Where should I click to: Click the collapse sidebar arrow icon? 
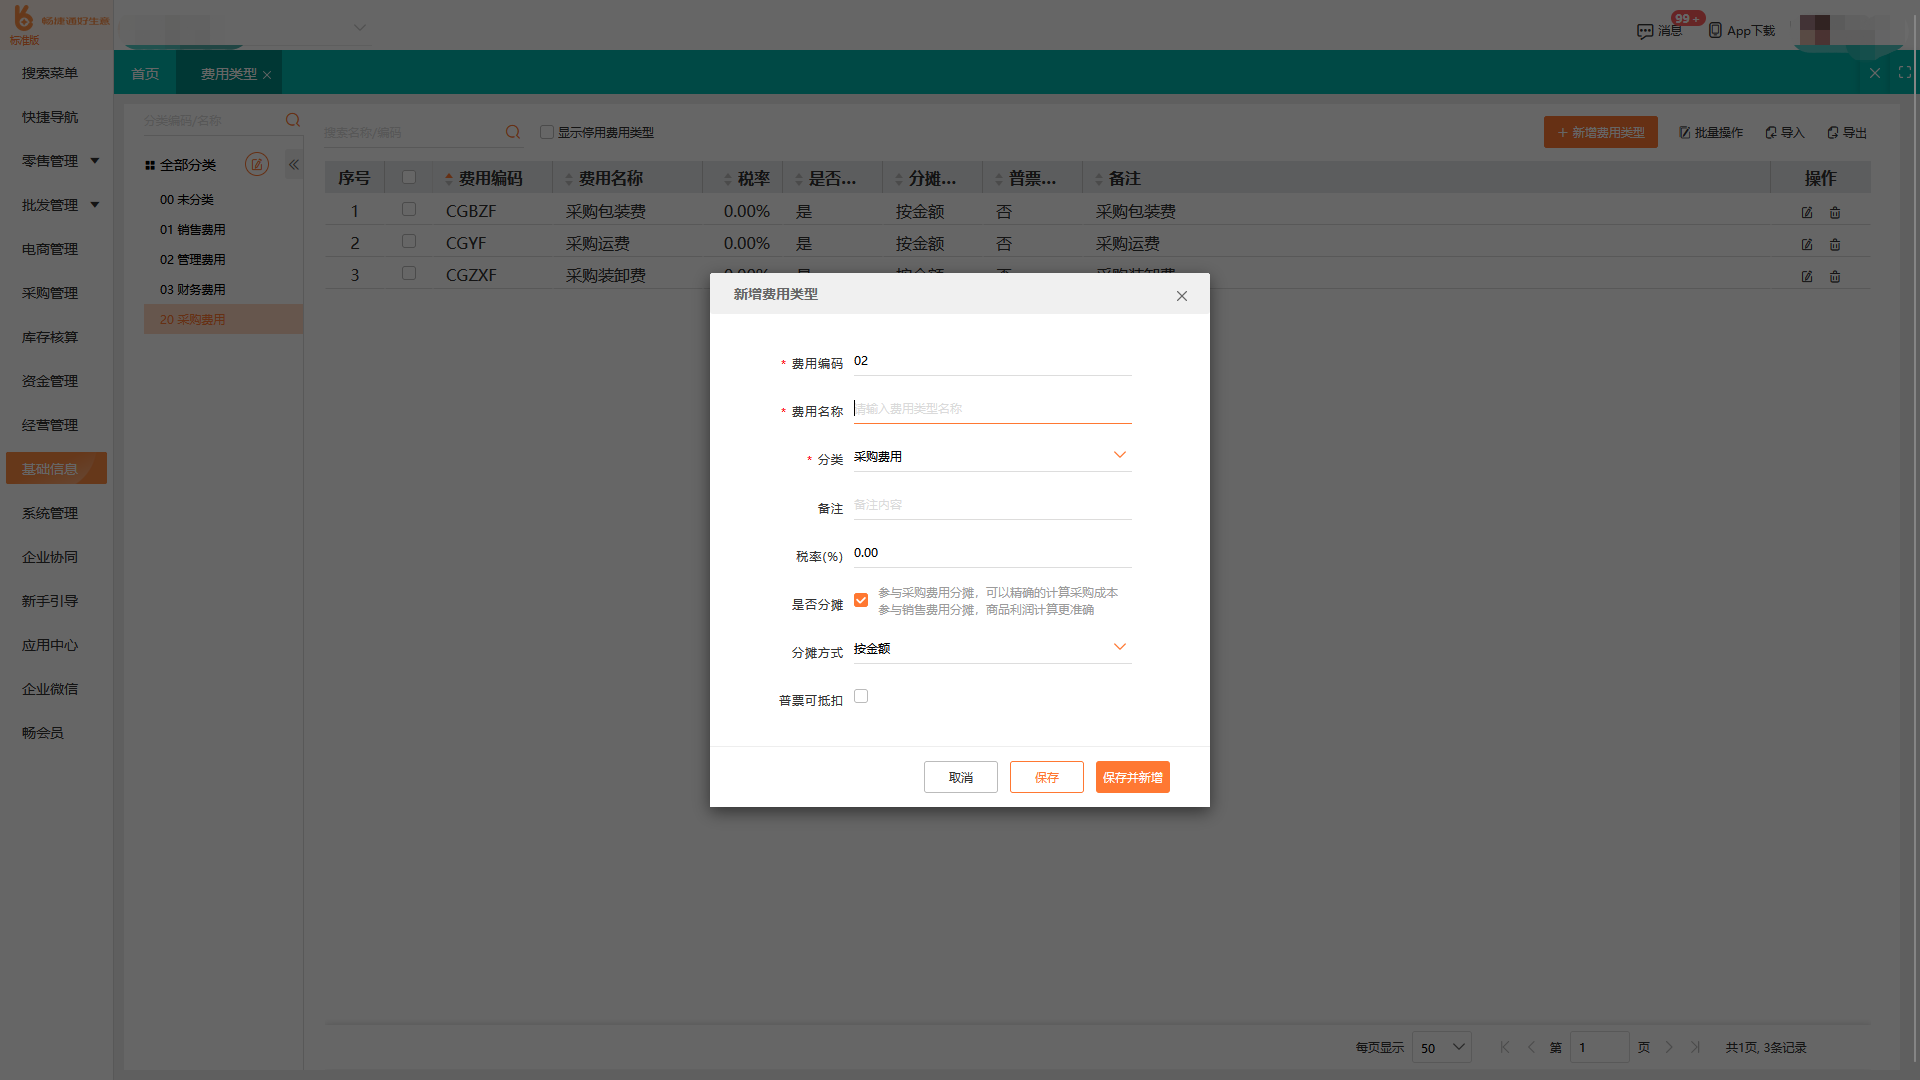[294, 165]
